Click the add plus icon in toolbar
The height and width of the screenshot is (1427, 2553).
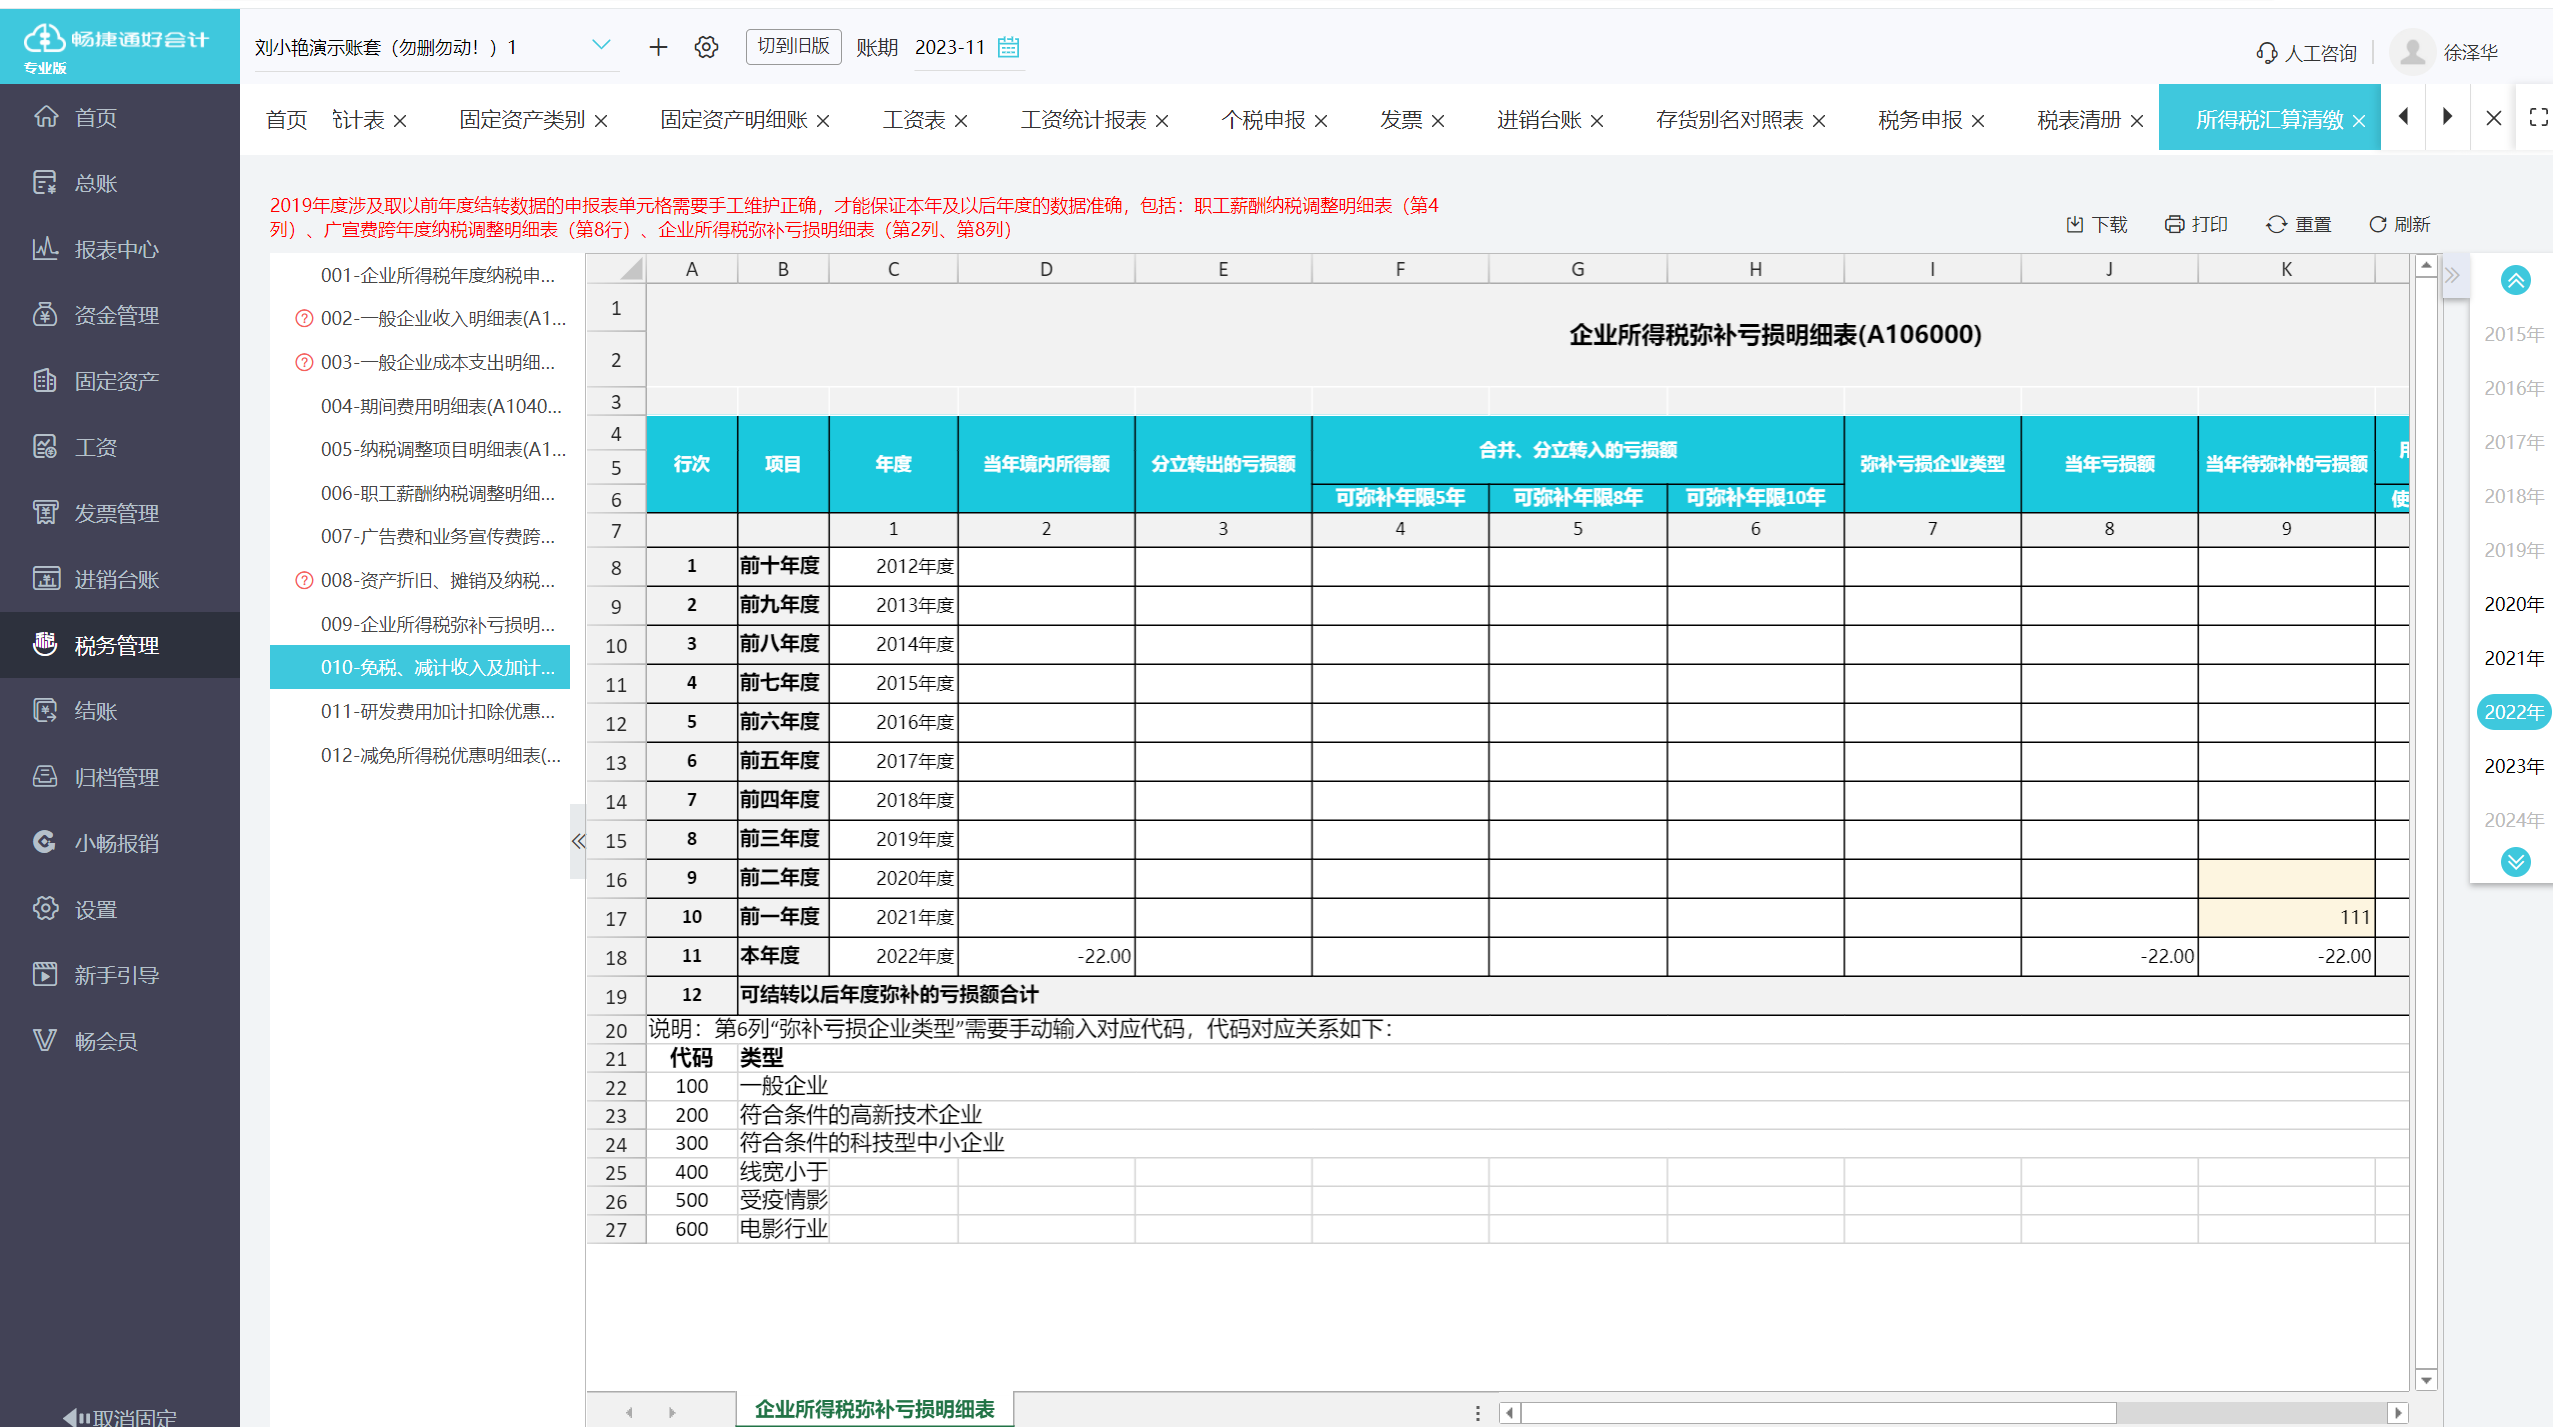pos(658,47)
